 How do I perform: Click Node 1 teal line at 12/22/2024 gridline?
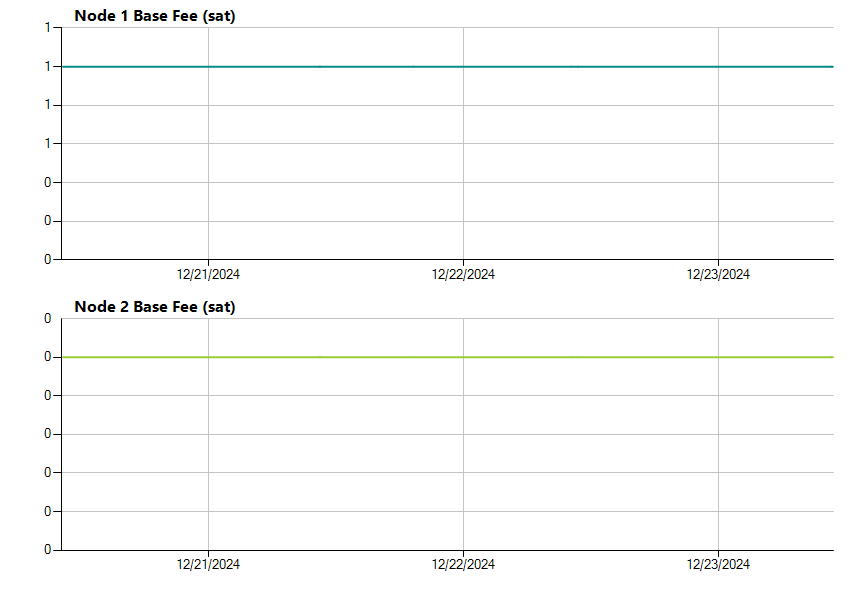[463, 66]
